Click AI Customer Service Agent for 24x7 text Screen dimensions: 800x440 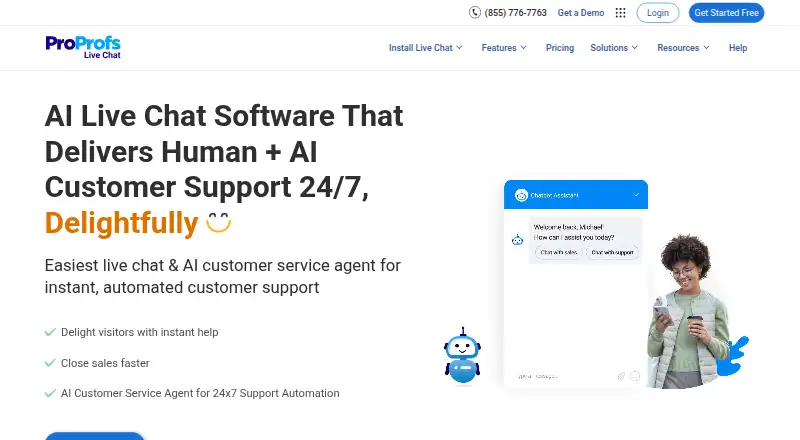[200, 393]
